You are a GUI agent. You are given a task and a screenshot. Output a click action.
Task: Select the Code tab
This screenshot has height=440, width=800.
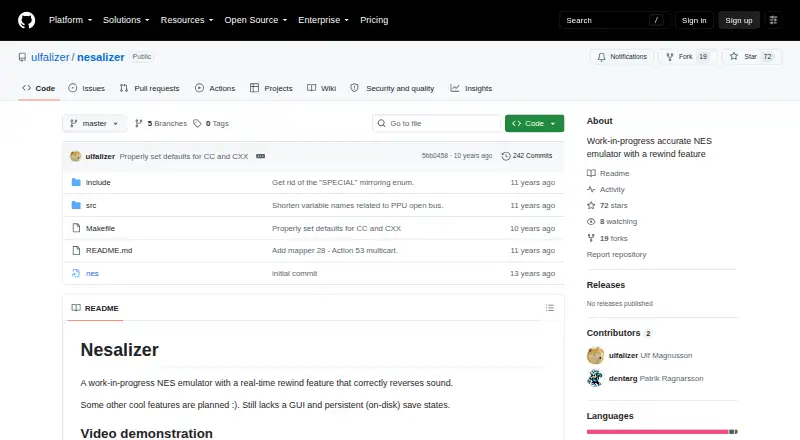click(39, 88)
